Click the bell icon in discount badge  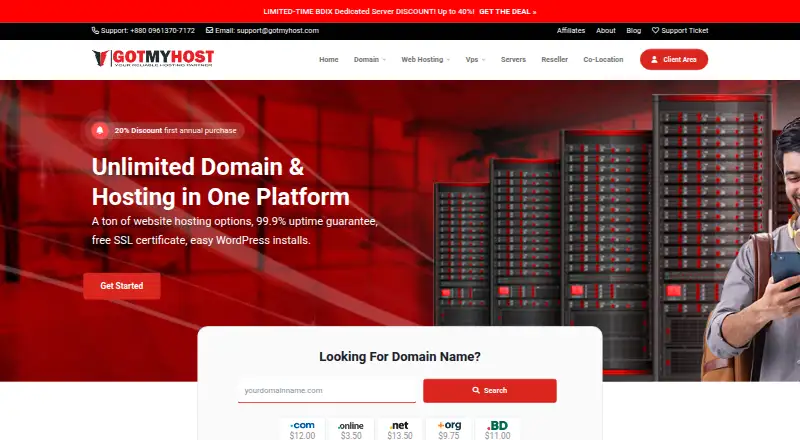click(100, 131)
